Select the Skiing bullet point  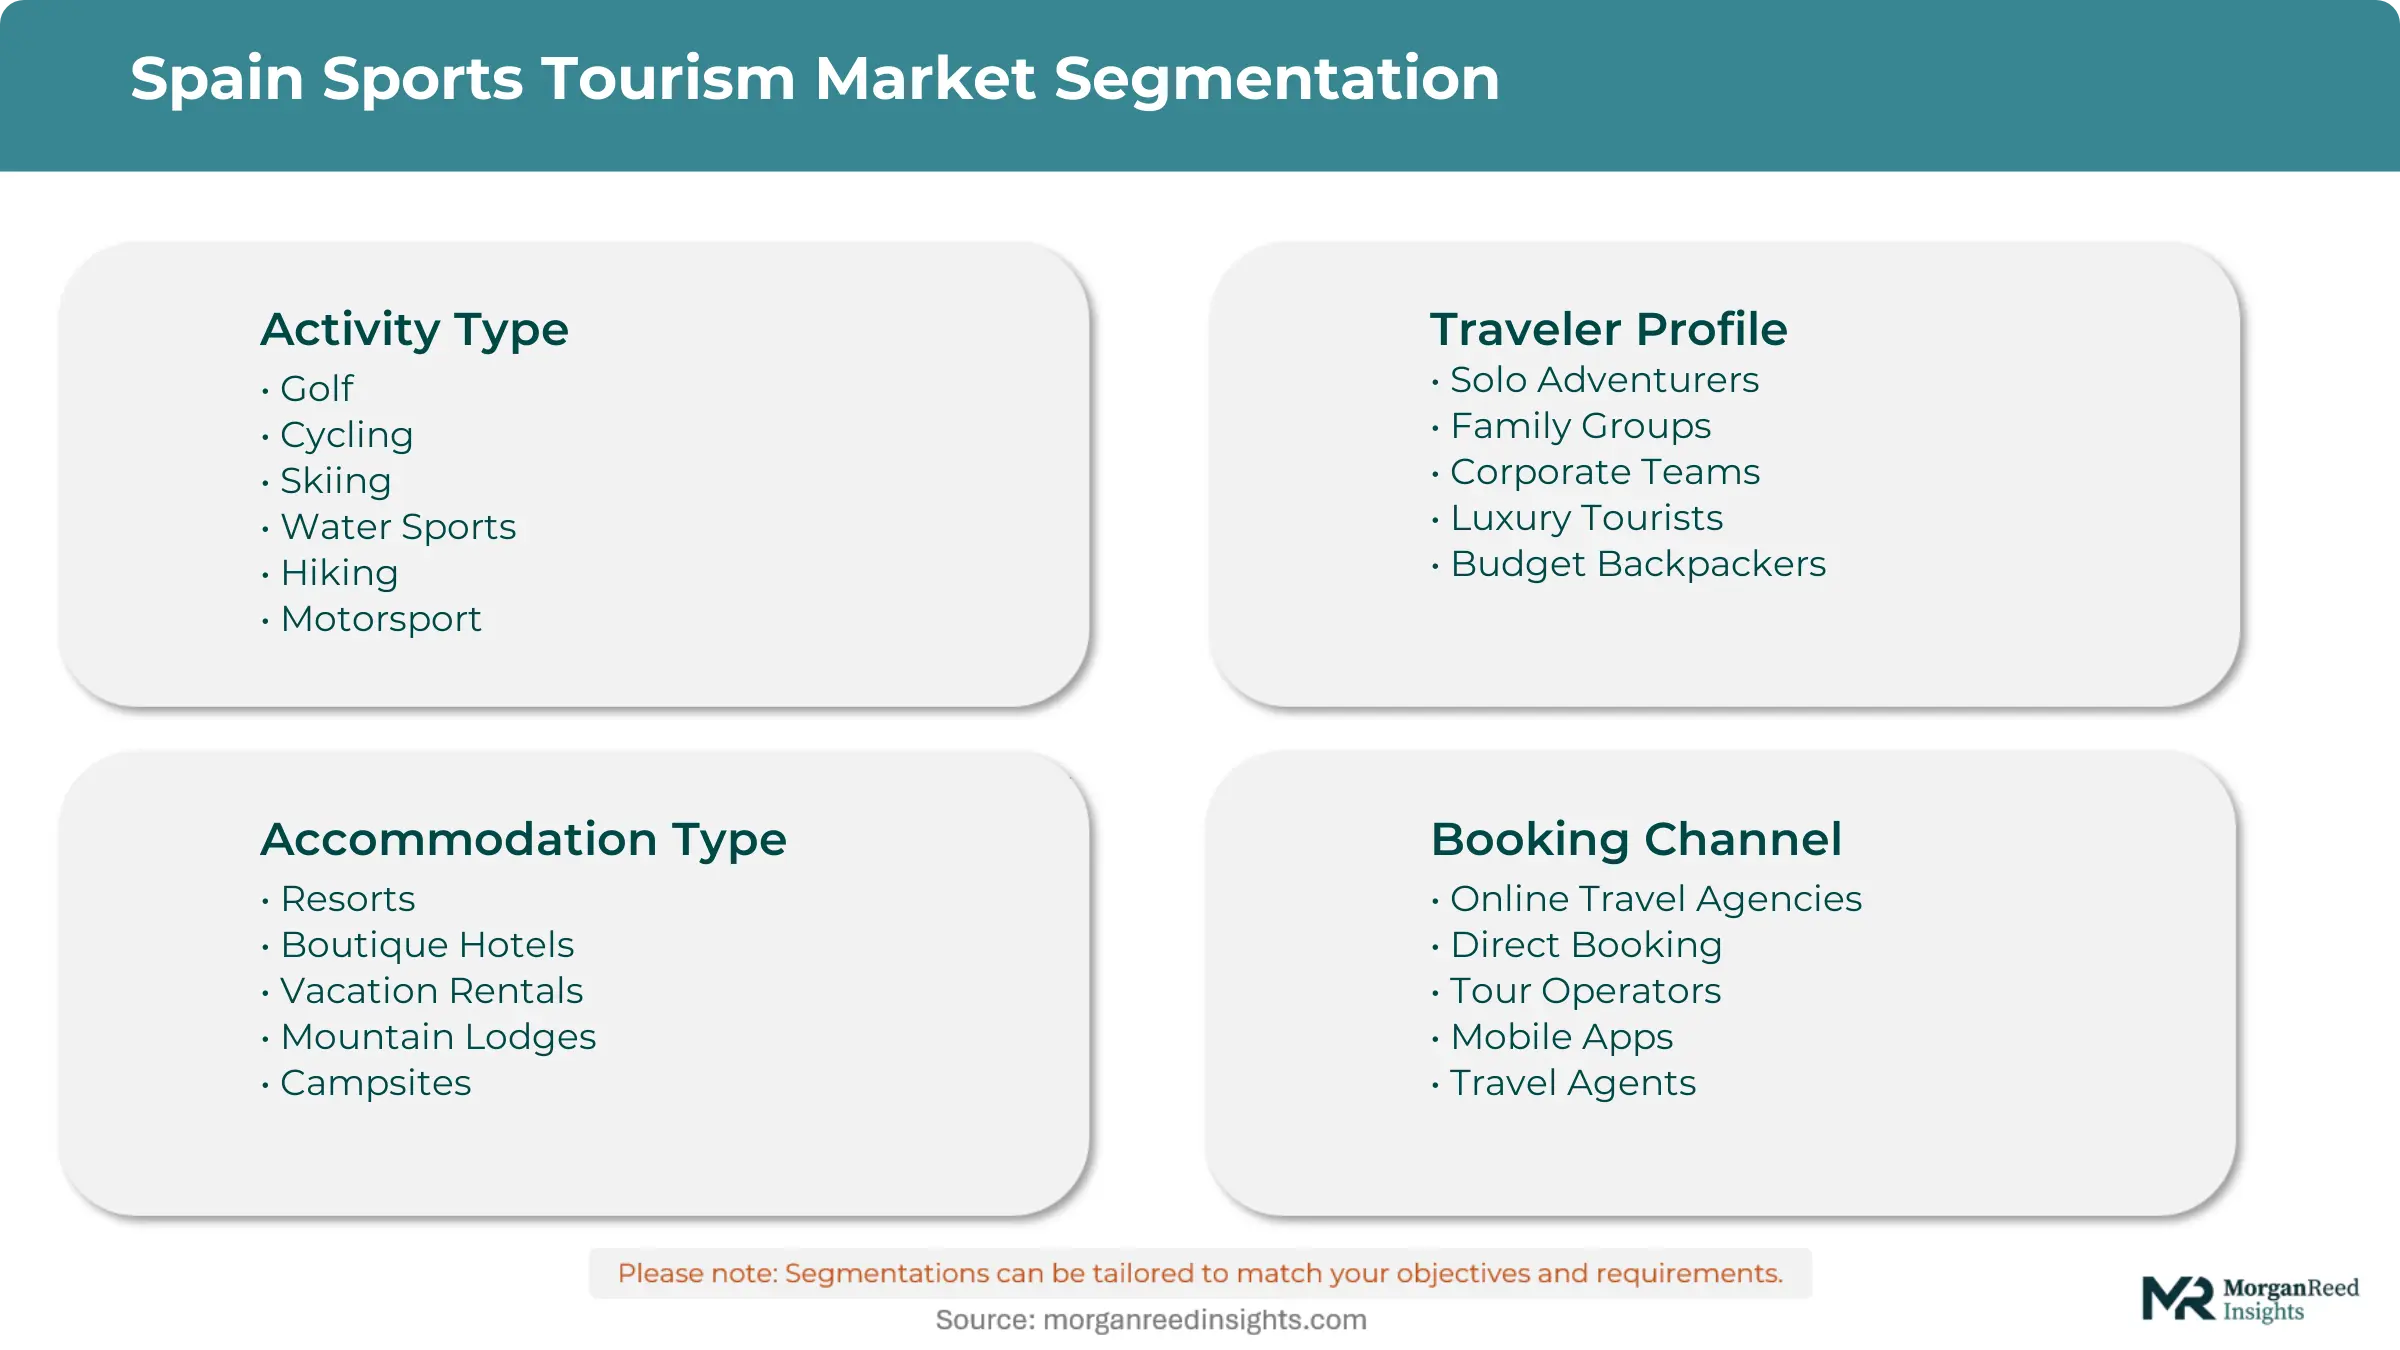[334, 481]
